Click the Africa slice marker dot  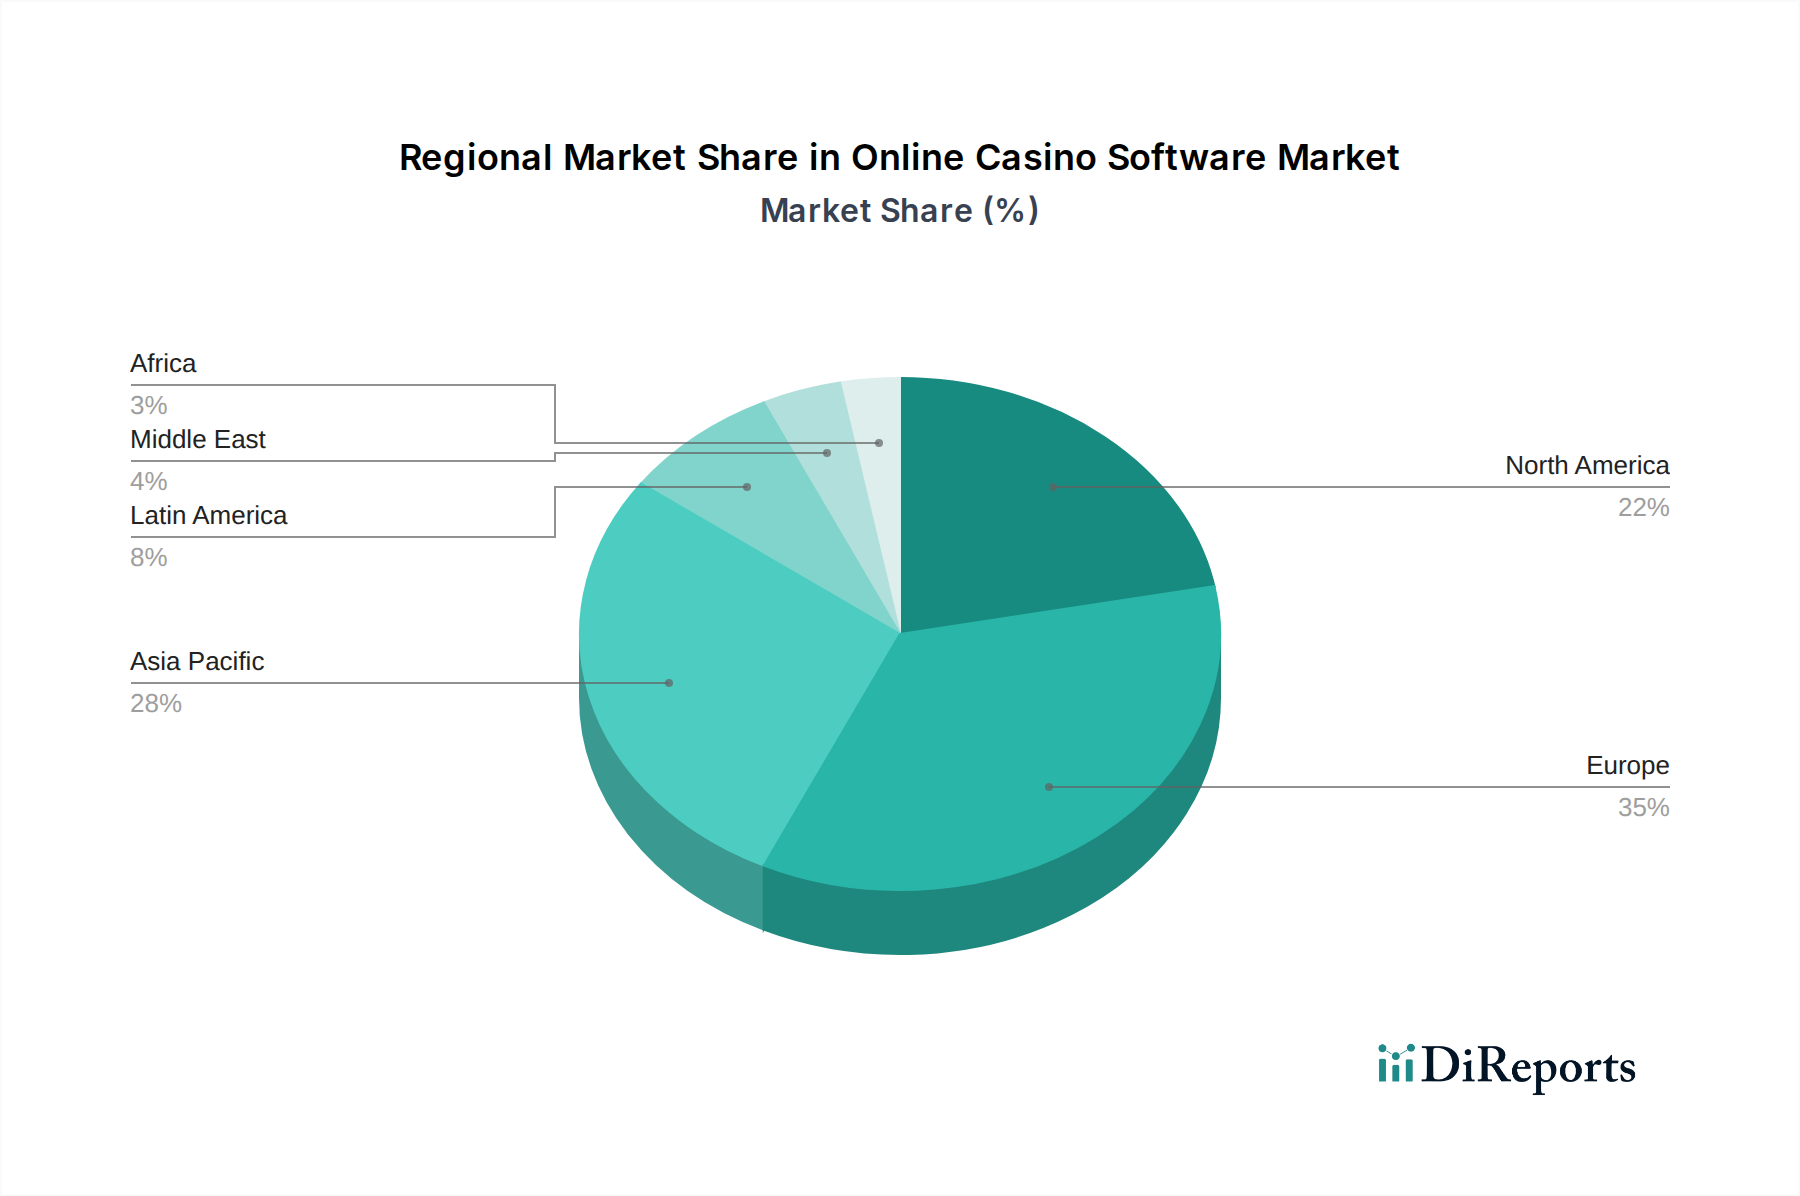[x=879, y=441]
